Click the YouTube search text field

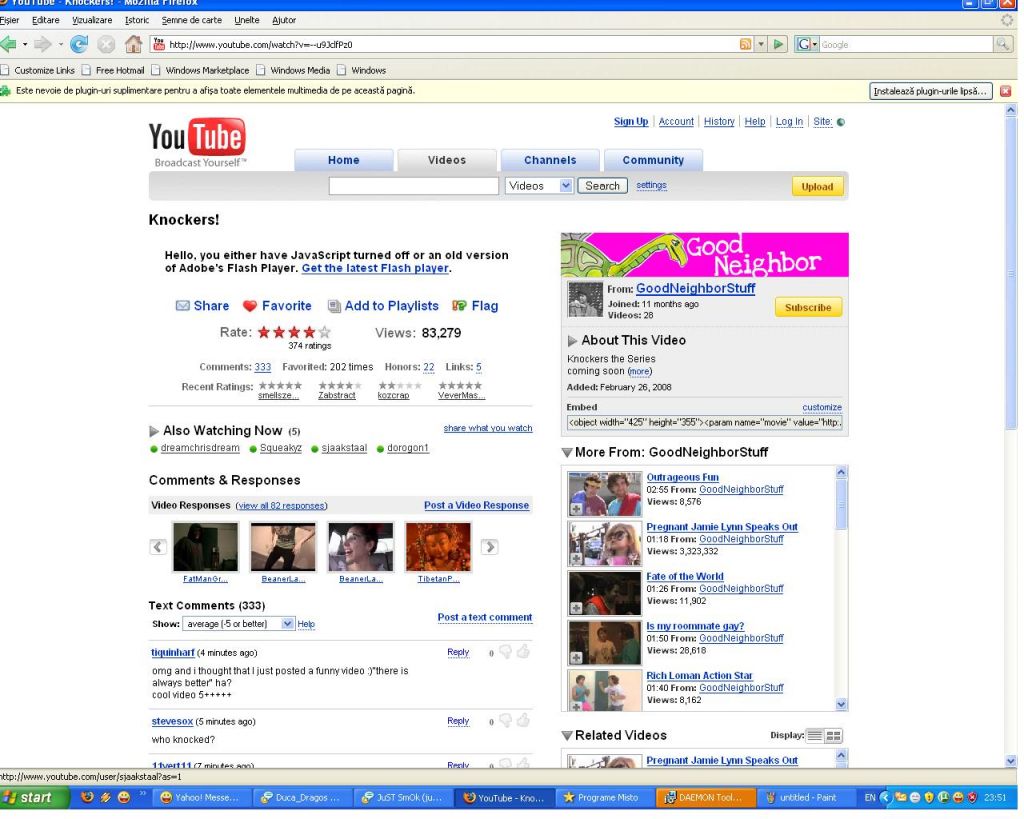pyautogui.click(x=413, y=186)
